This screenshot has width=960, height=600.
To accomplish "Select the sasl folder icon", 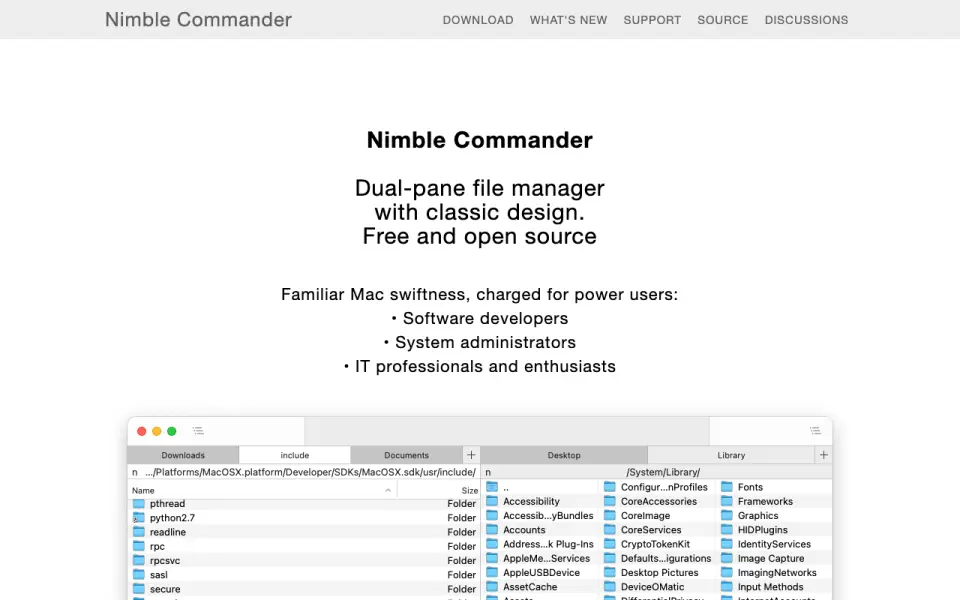I will (139, 574).
